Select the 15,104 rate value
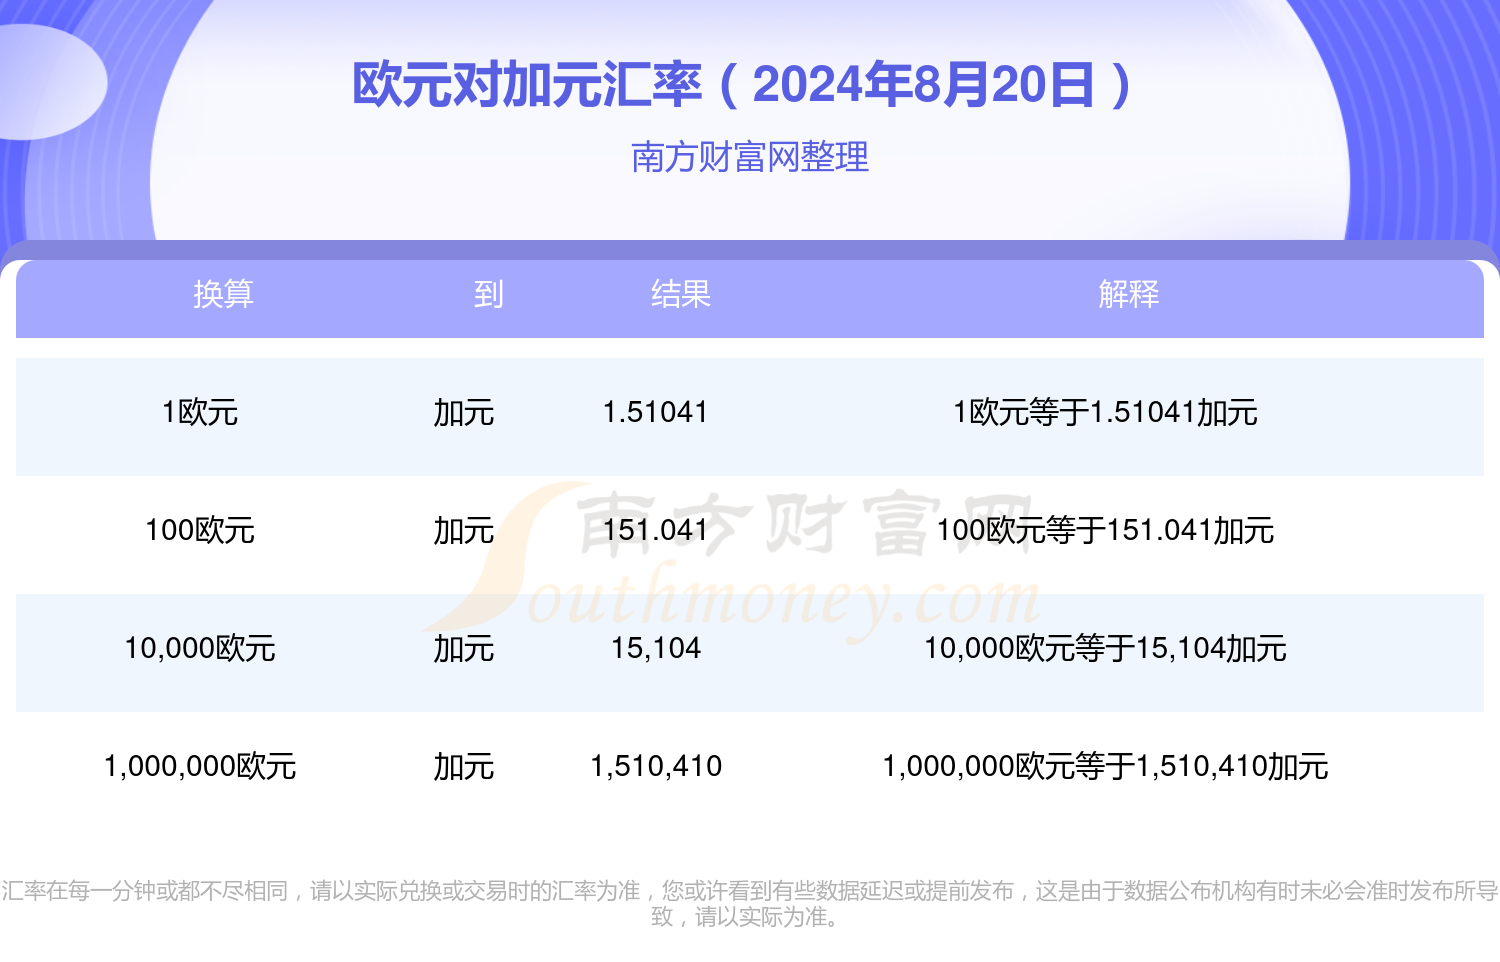 (655, 649)
